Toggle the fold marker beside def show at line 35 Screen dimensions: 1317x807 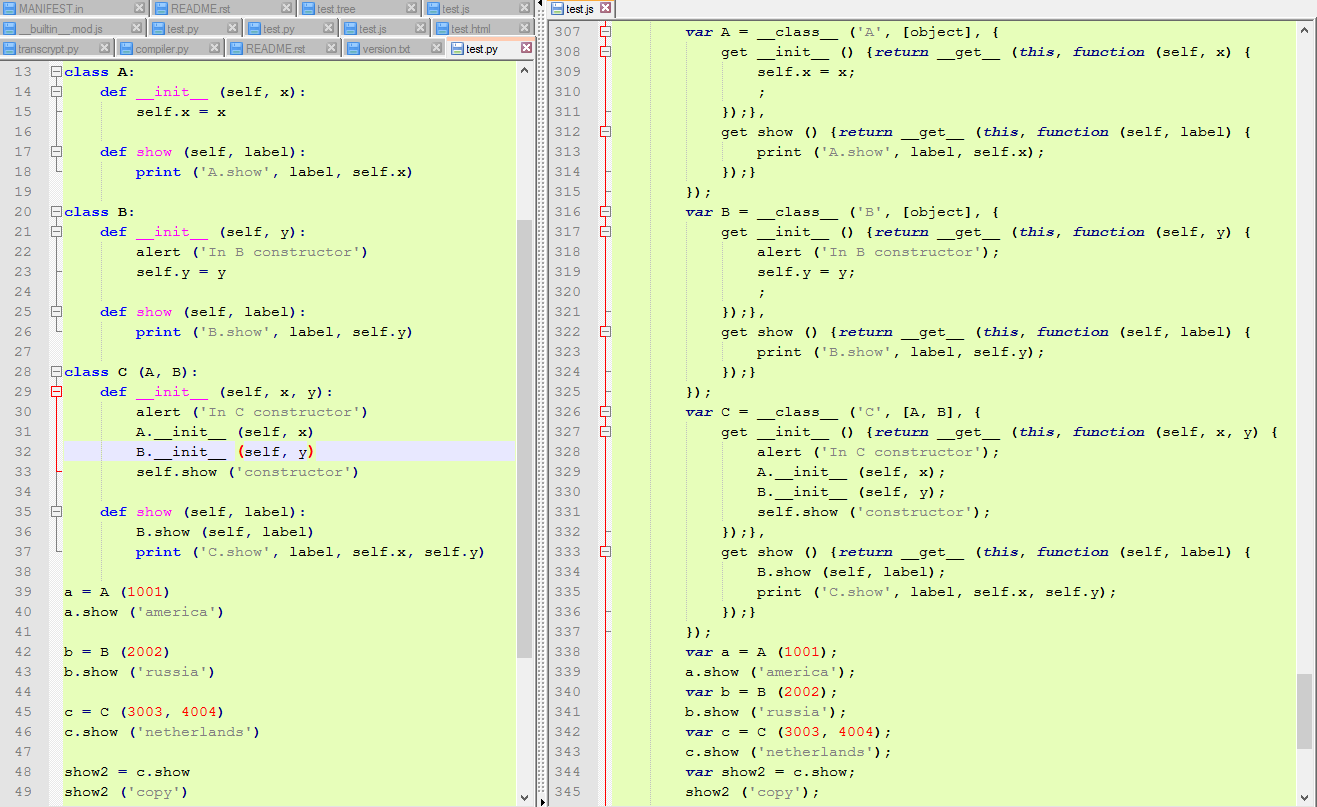(x=54, y=511)
